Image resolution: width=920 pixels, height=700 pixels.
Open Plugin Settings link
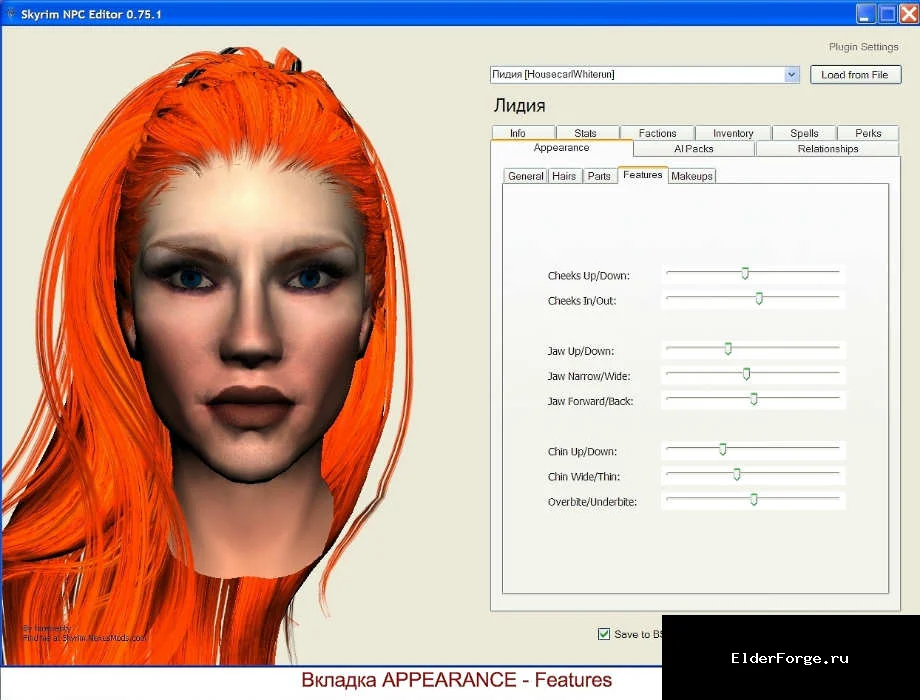pyautogui.click(x=863, y=47)
